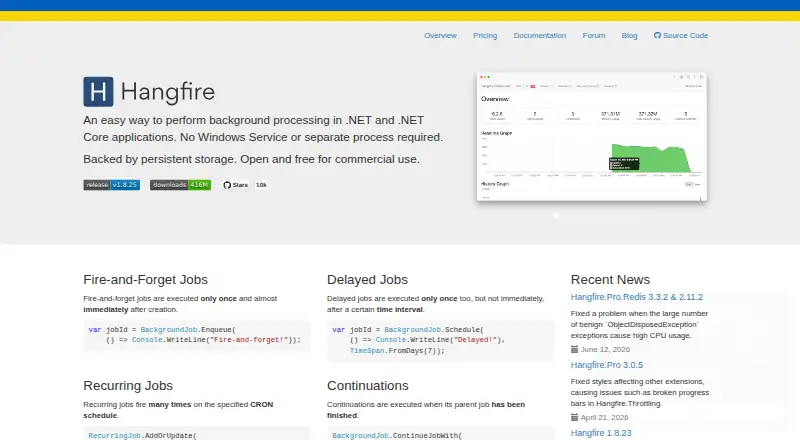Click the Fire-and-Forget Jobs heading

[145, 280]
